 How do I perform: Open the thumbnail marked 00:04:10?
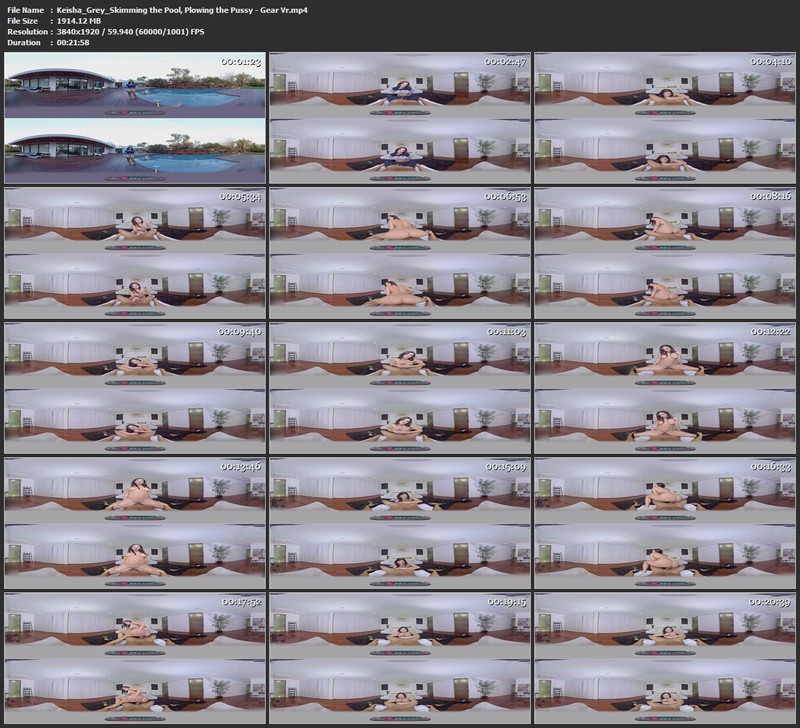(664, 118)
